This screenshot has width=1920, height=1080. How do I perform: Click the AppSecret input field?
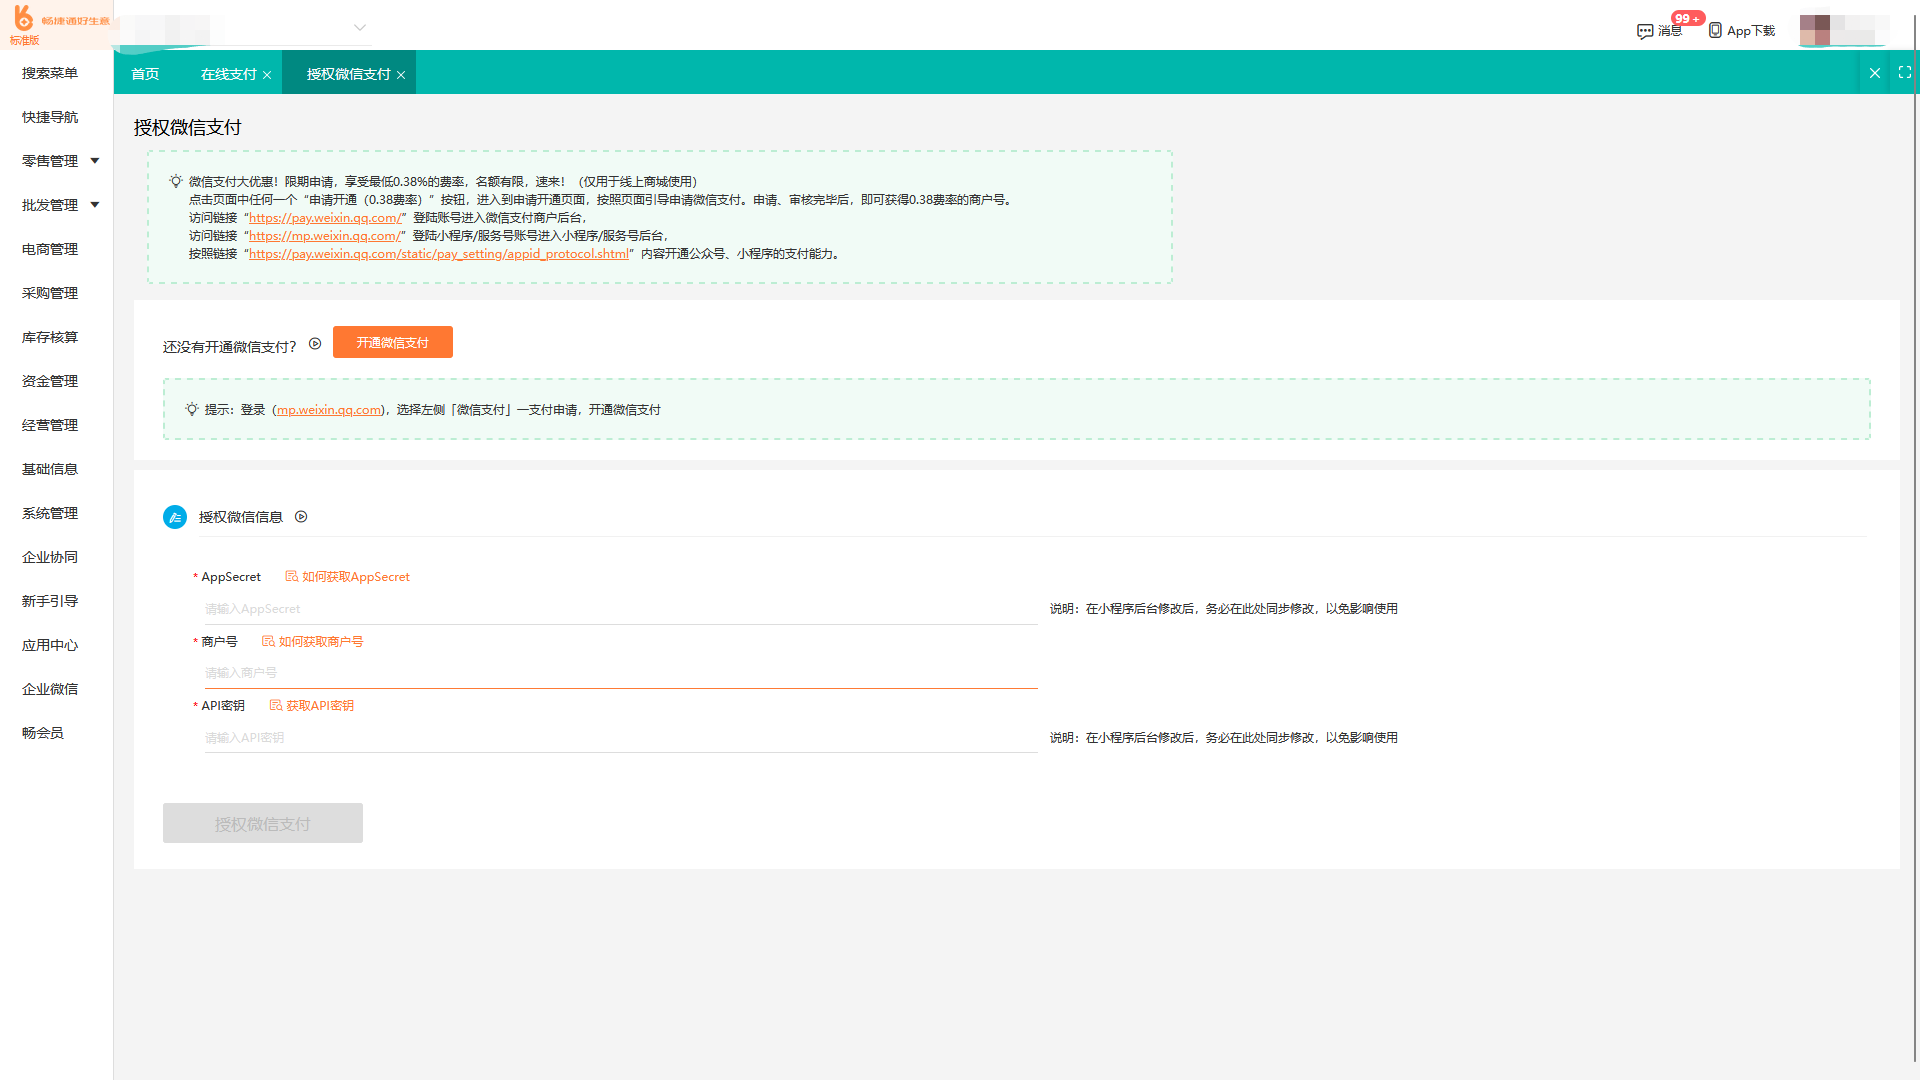(x=617, y=608)
